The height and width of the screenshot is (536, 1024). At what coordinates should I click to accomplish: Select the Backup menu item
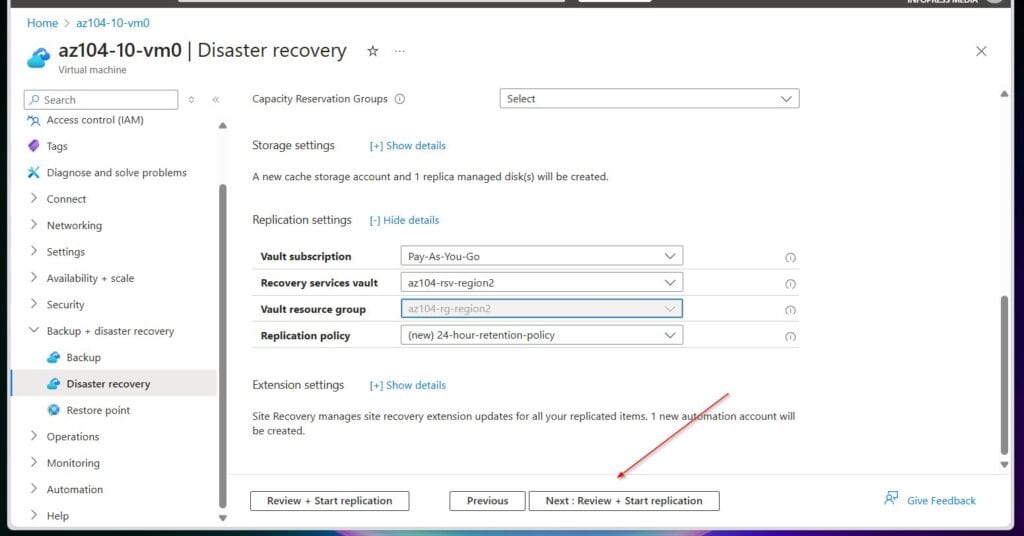[x=84, y=357]
